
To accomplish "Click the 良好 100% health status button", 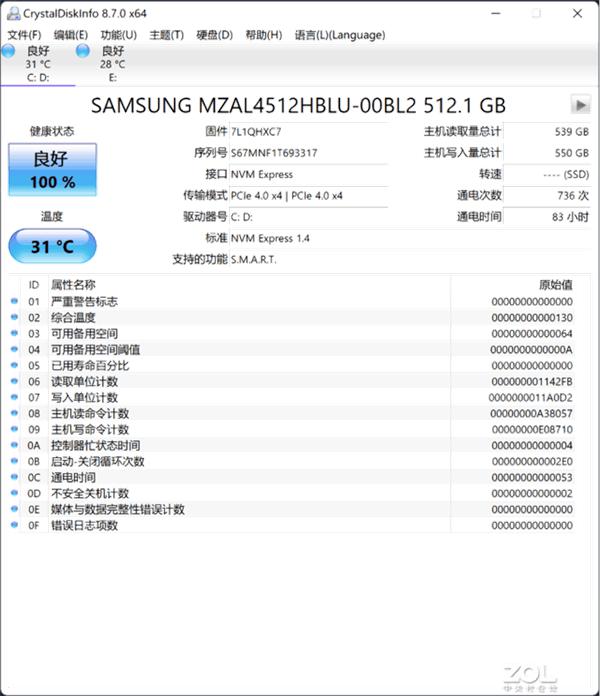I will click(x=53, y=169).
